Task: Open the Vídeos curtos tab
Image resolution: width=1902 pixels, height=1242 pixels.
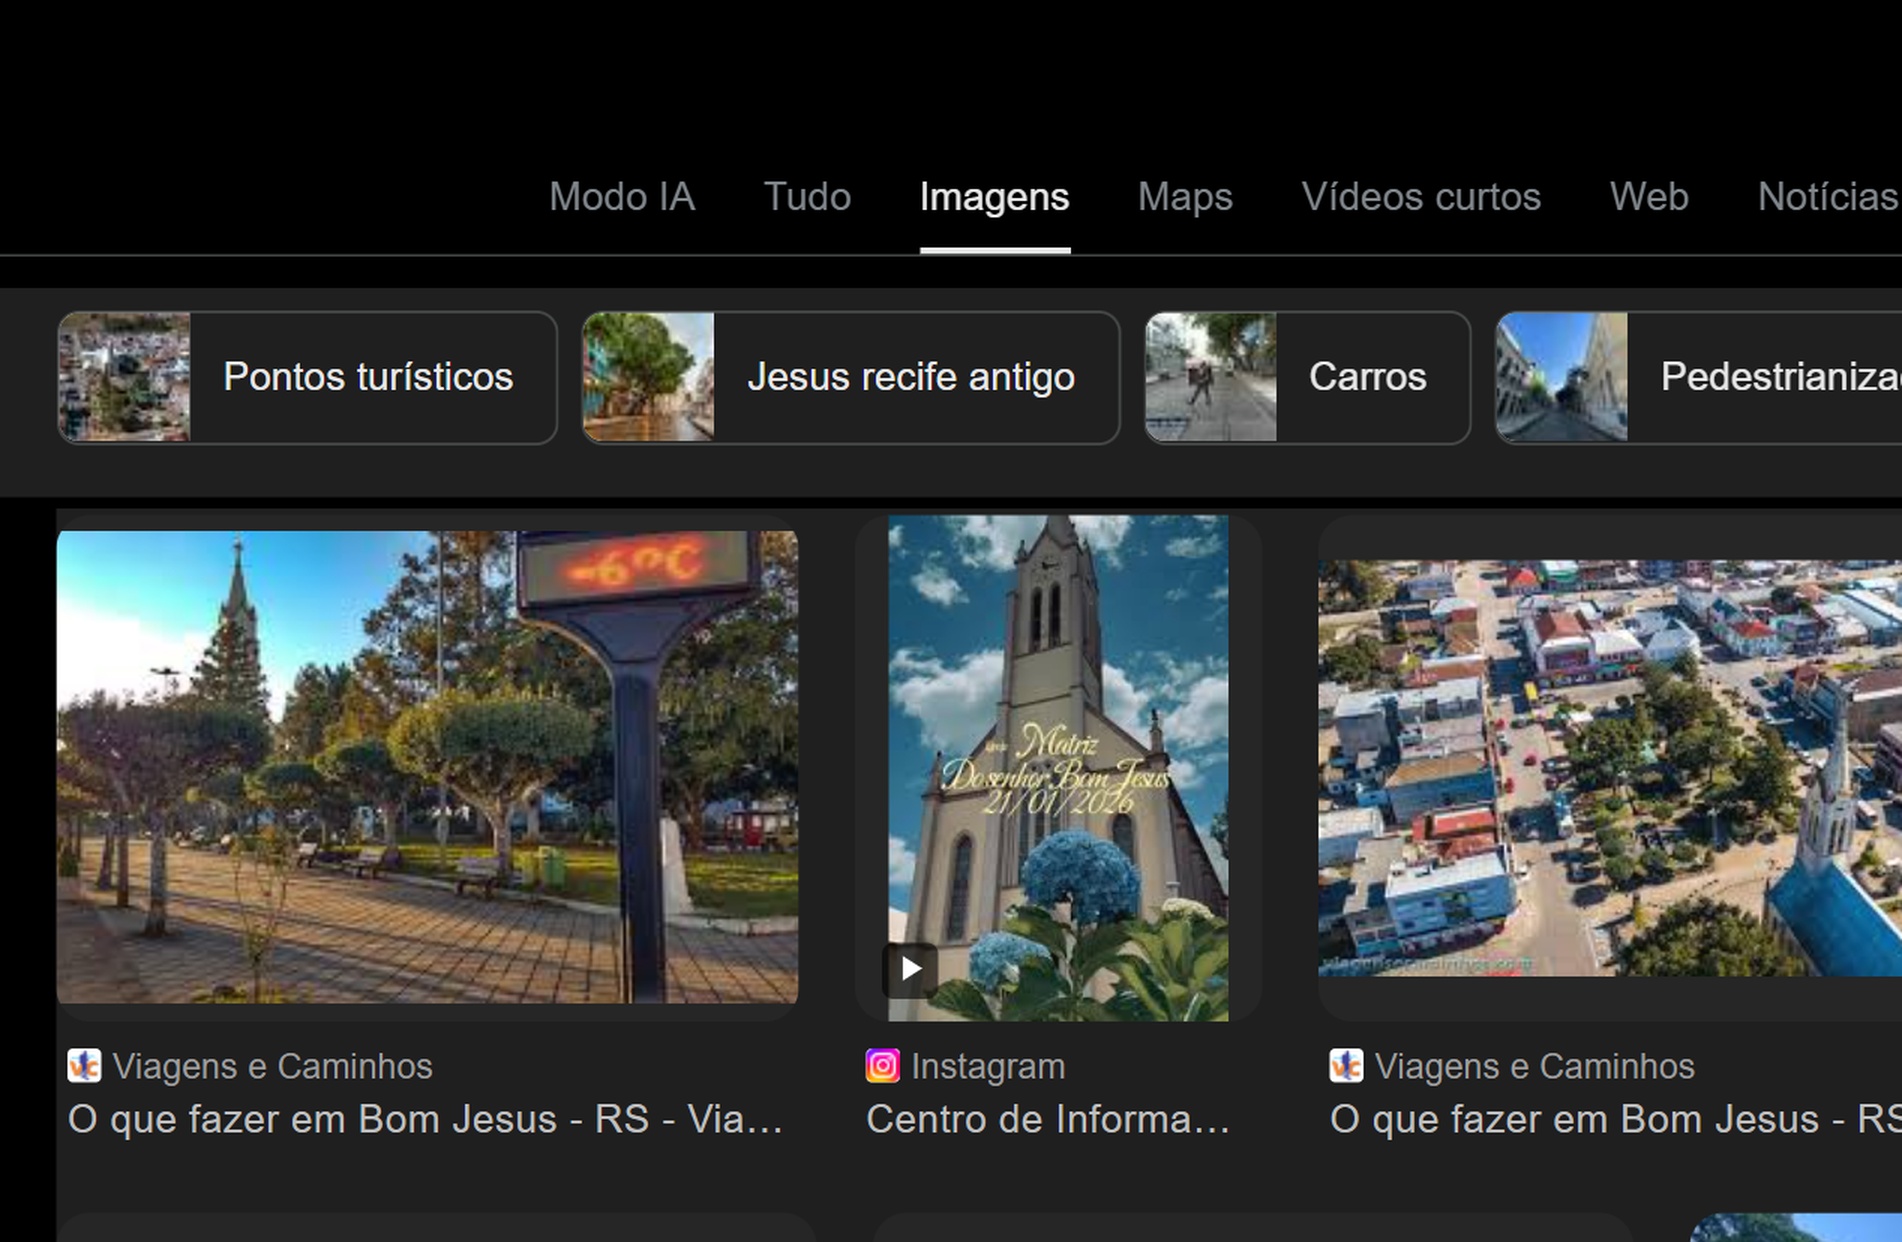Action: (1420, 197)
